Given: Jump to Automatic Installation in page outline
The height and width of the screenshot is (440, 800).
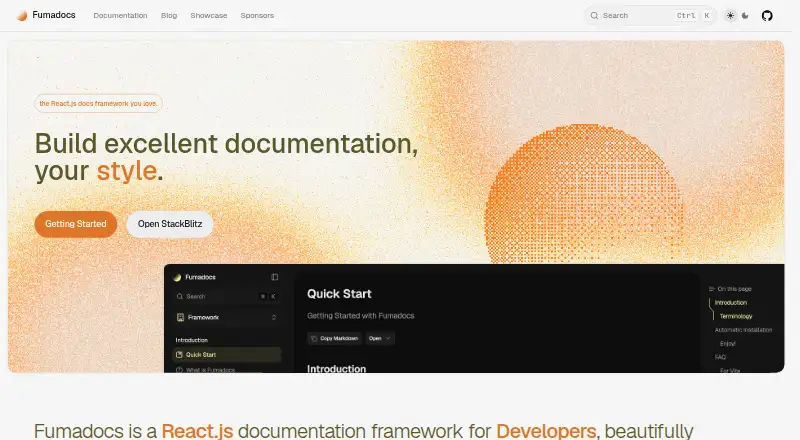Looking at the screenshot, I should pyautogui.click(x=743, y=330).
